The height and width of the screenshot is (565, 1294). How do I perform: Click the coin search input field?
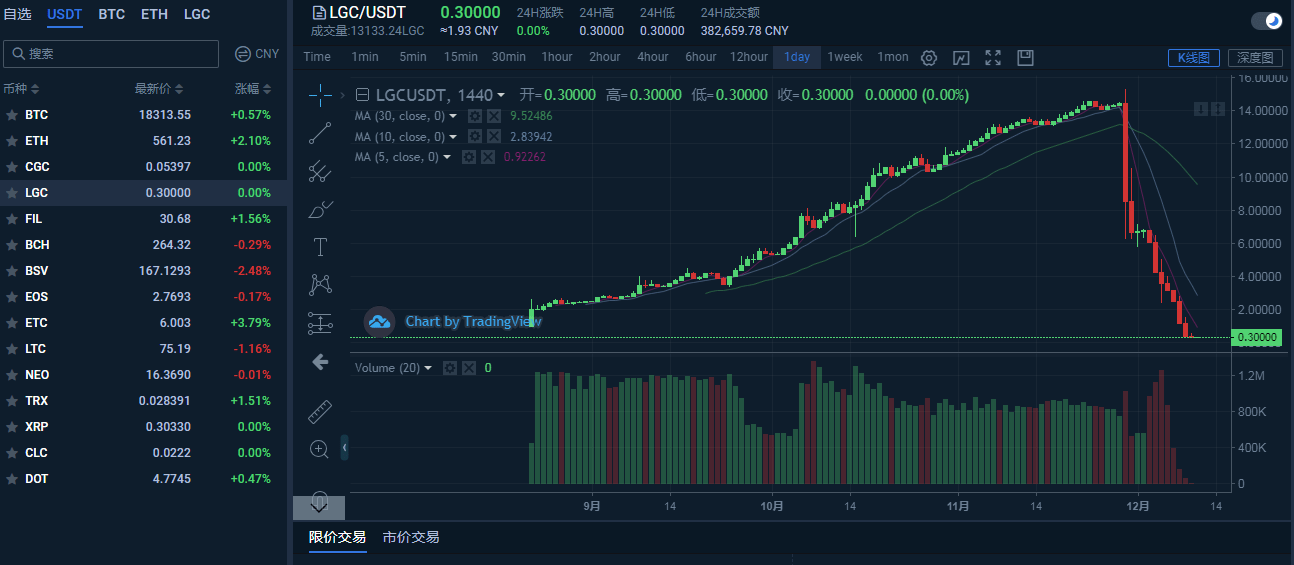click(x=111, y=54)
